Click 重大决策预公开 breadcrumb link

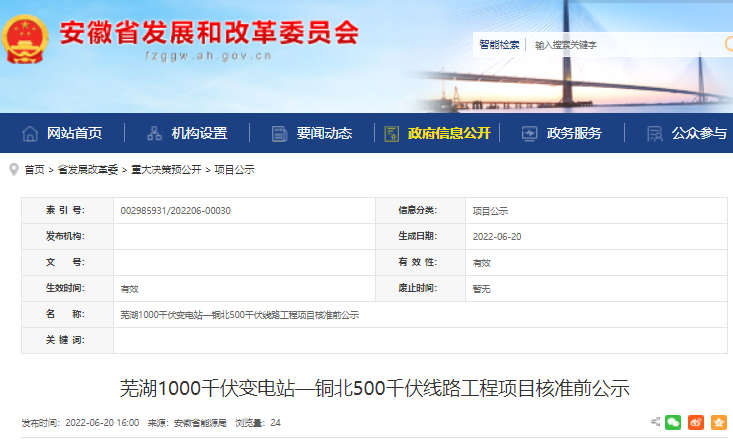coord(166,170)
